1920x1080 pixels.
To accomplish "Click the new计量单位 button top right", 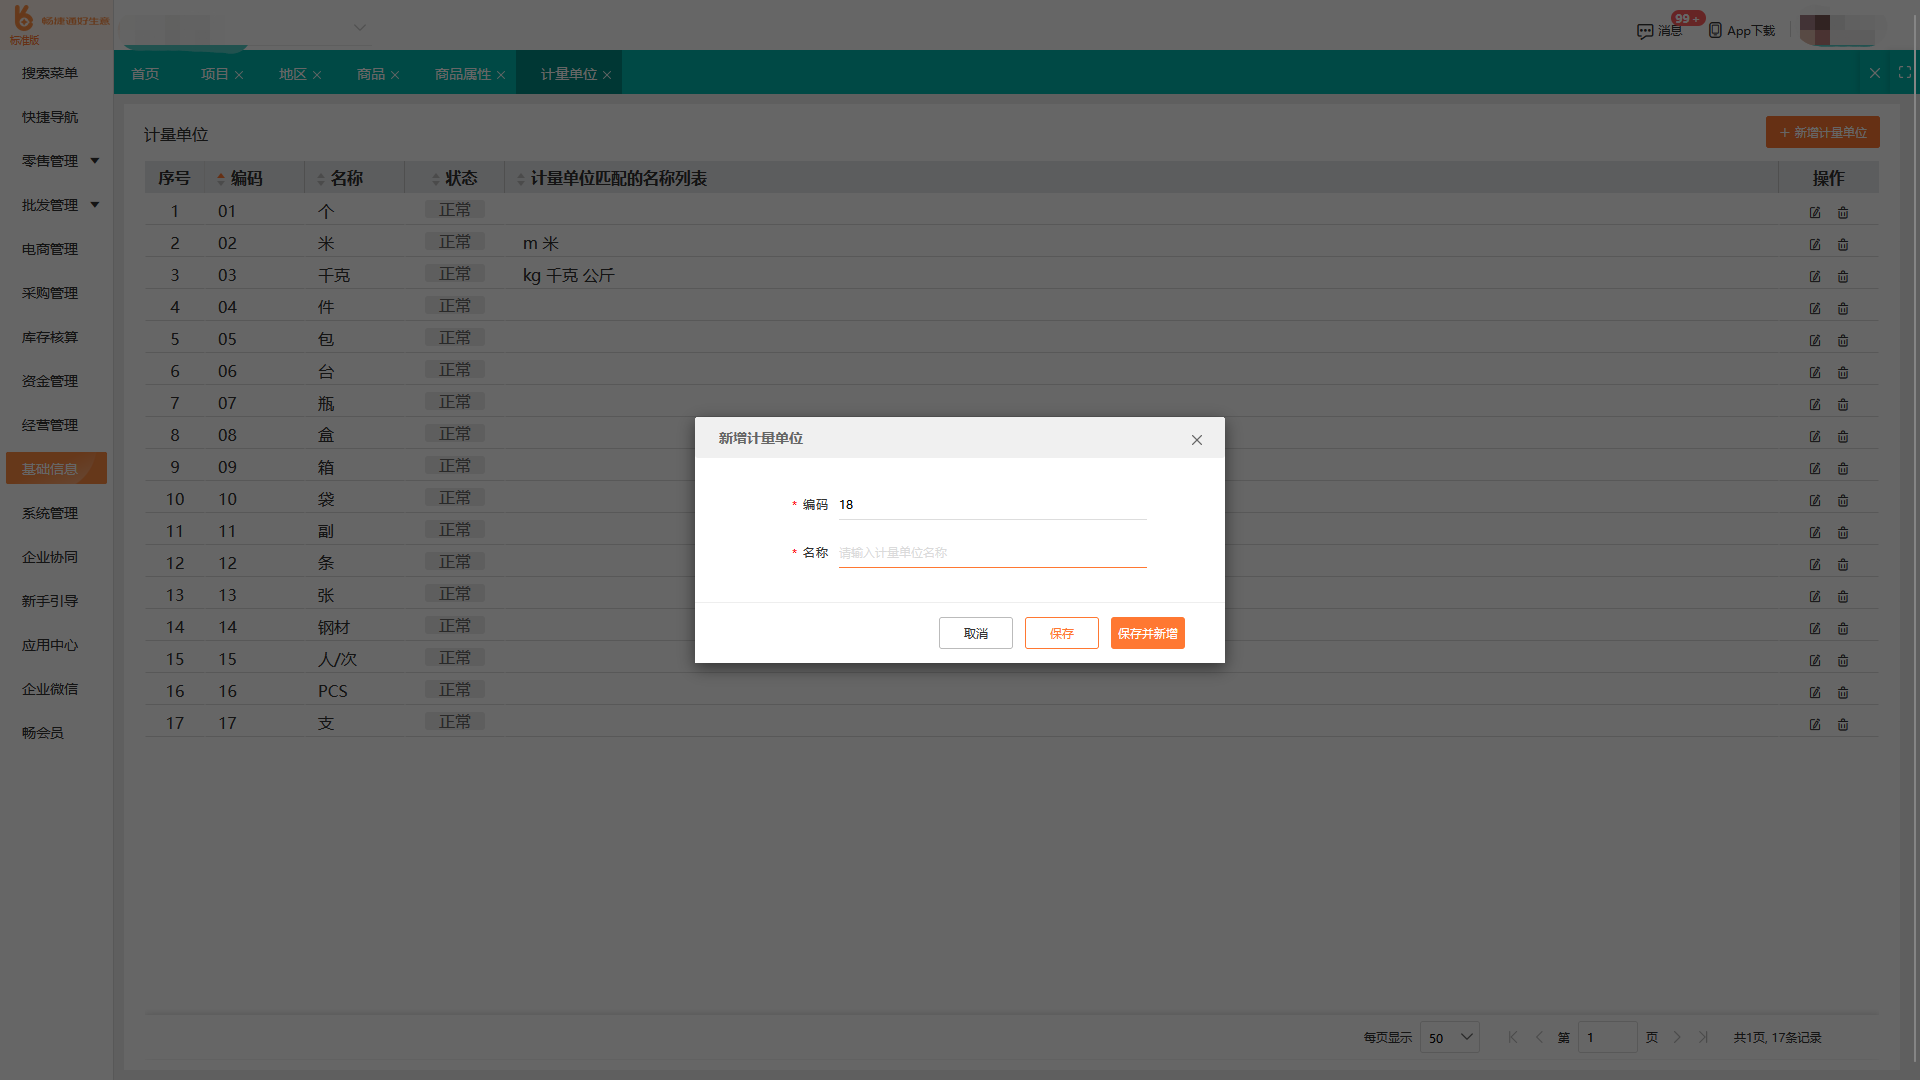I will click(x=1822, y=132).
